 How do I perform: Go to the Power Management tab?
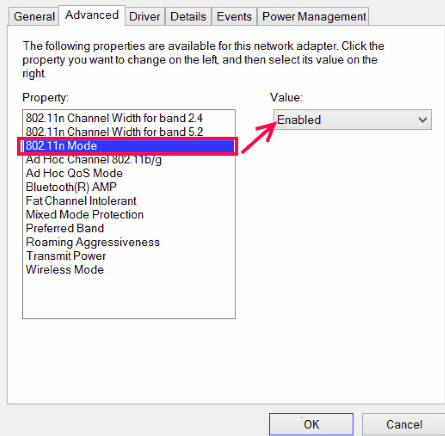[x=314, y=17]
